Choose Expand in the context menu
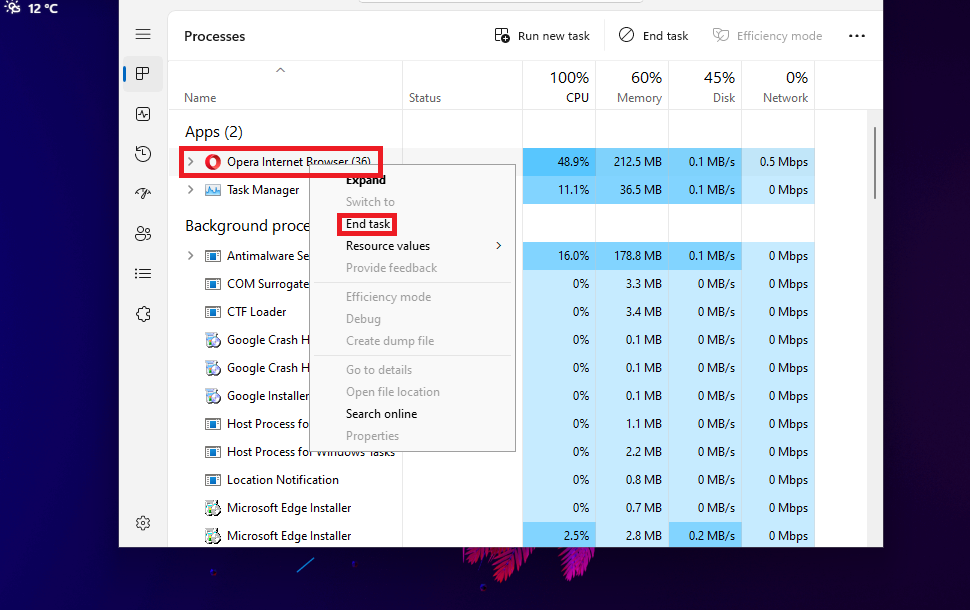Viewport: 970px width, 610px height. tap(366, 180)
